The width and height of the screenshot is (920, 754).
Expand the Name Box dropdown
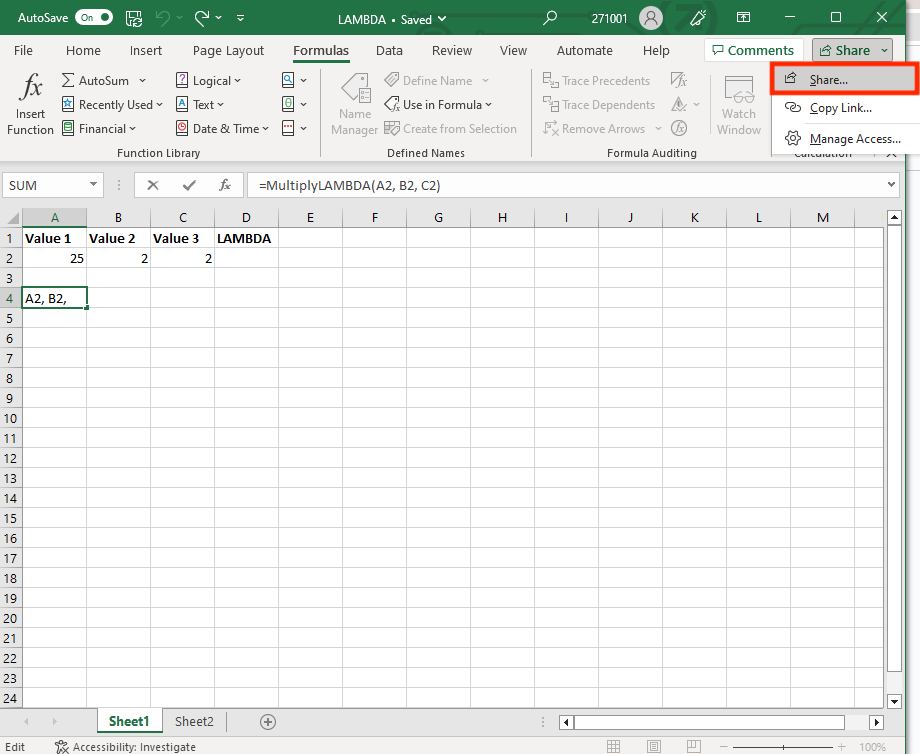pyautogui.click(x=93, y=185)
